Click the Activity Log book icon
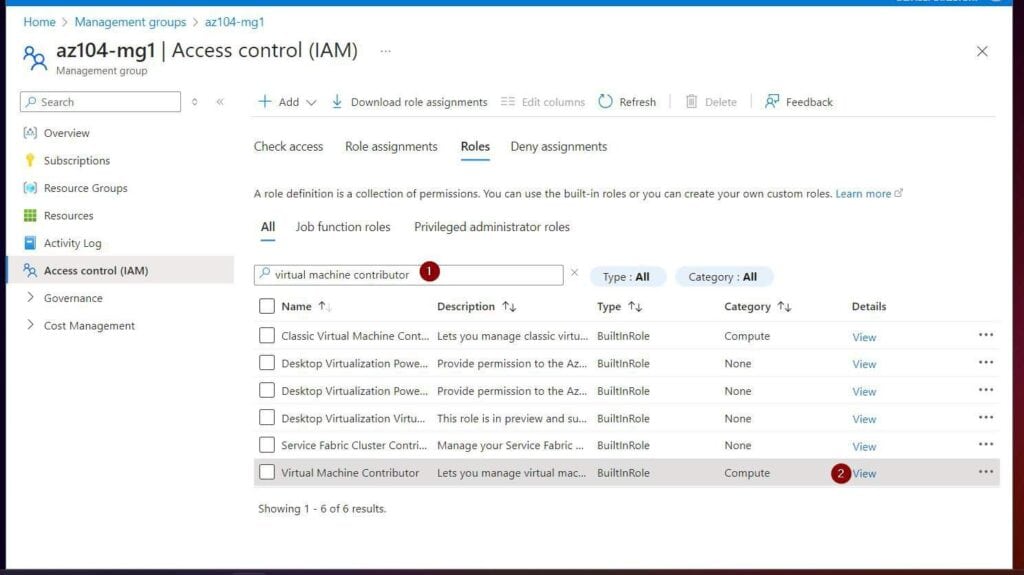Image resolution: width=1024 pixels, height=575 pixels. [x=30, y=242]
